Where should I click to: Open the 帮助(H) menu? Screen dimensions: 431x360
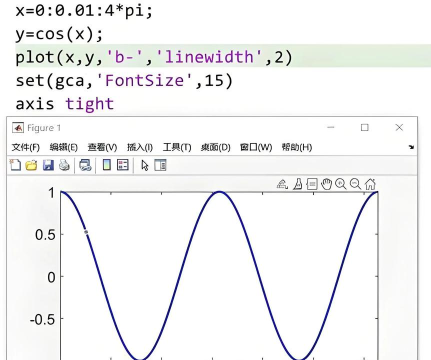[x=297, y=147]
